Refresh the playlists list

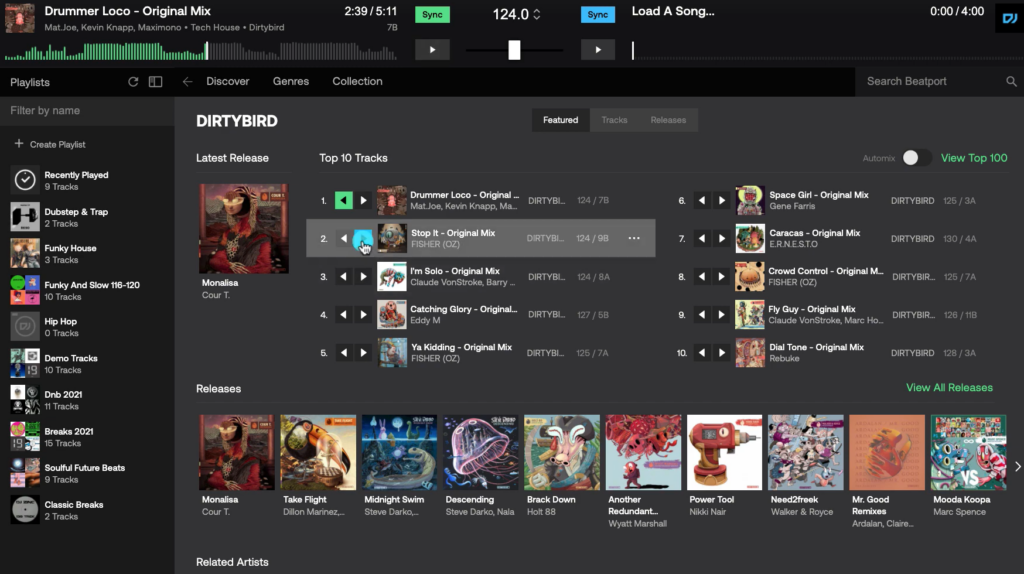coord(133,82)
